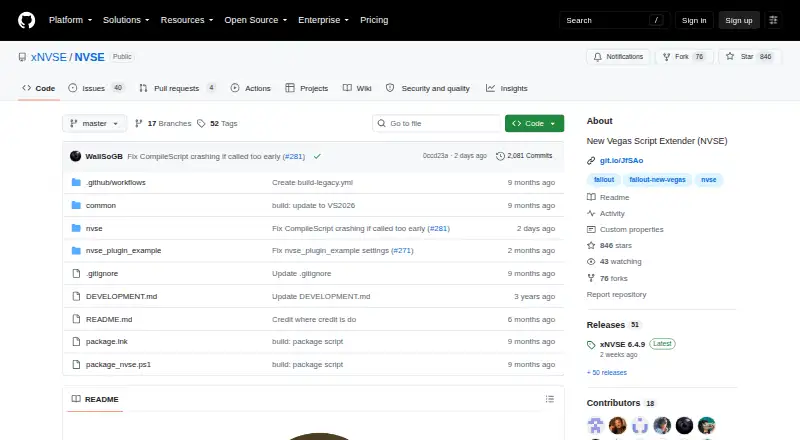
Task: Open the package.lnk file
Action: point(107,341)
